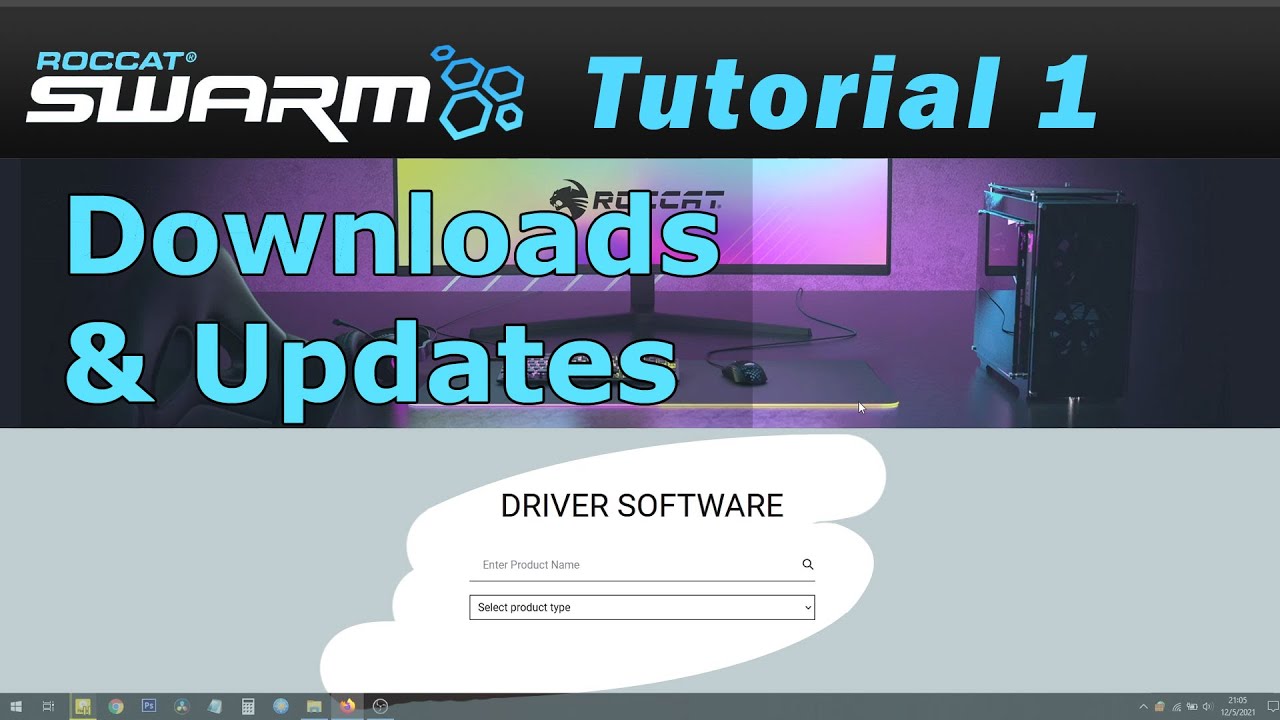Click the DRIVER SOFTWARE heading

(642, 506)
